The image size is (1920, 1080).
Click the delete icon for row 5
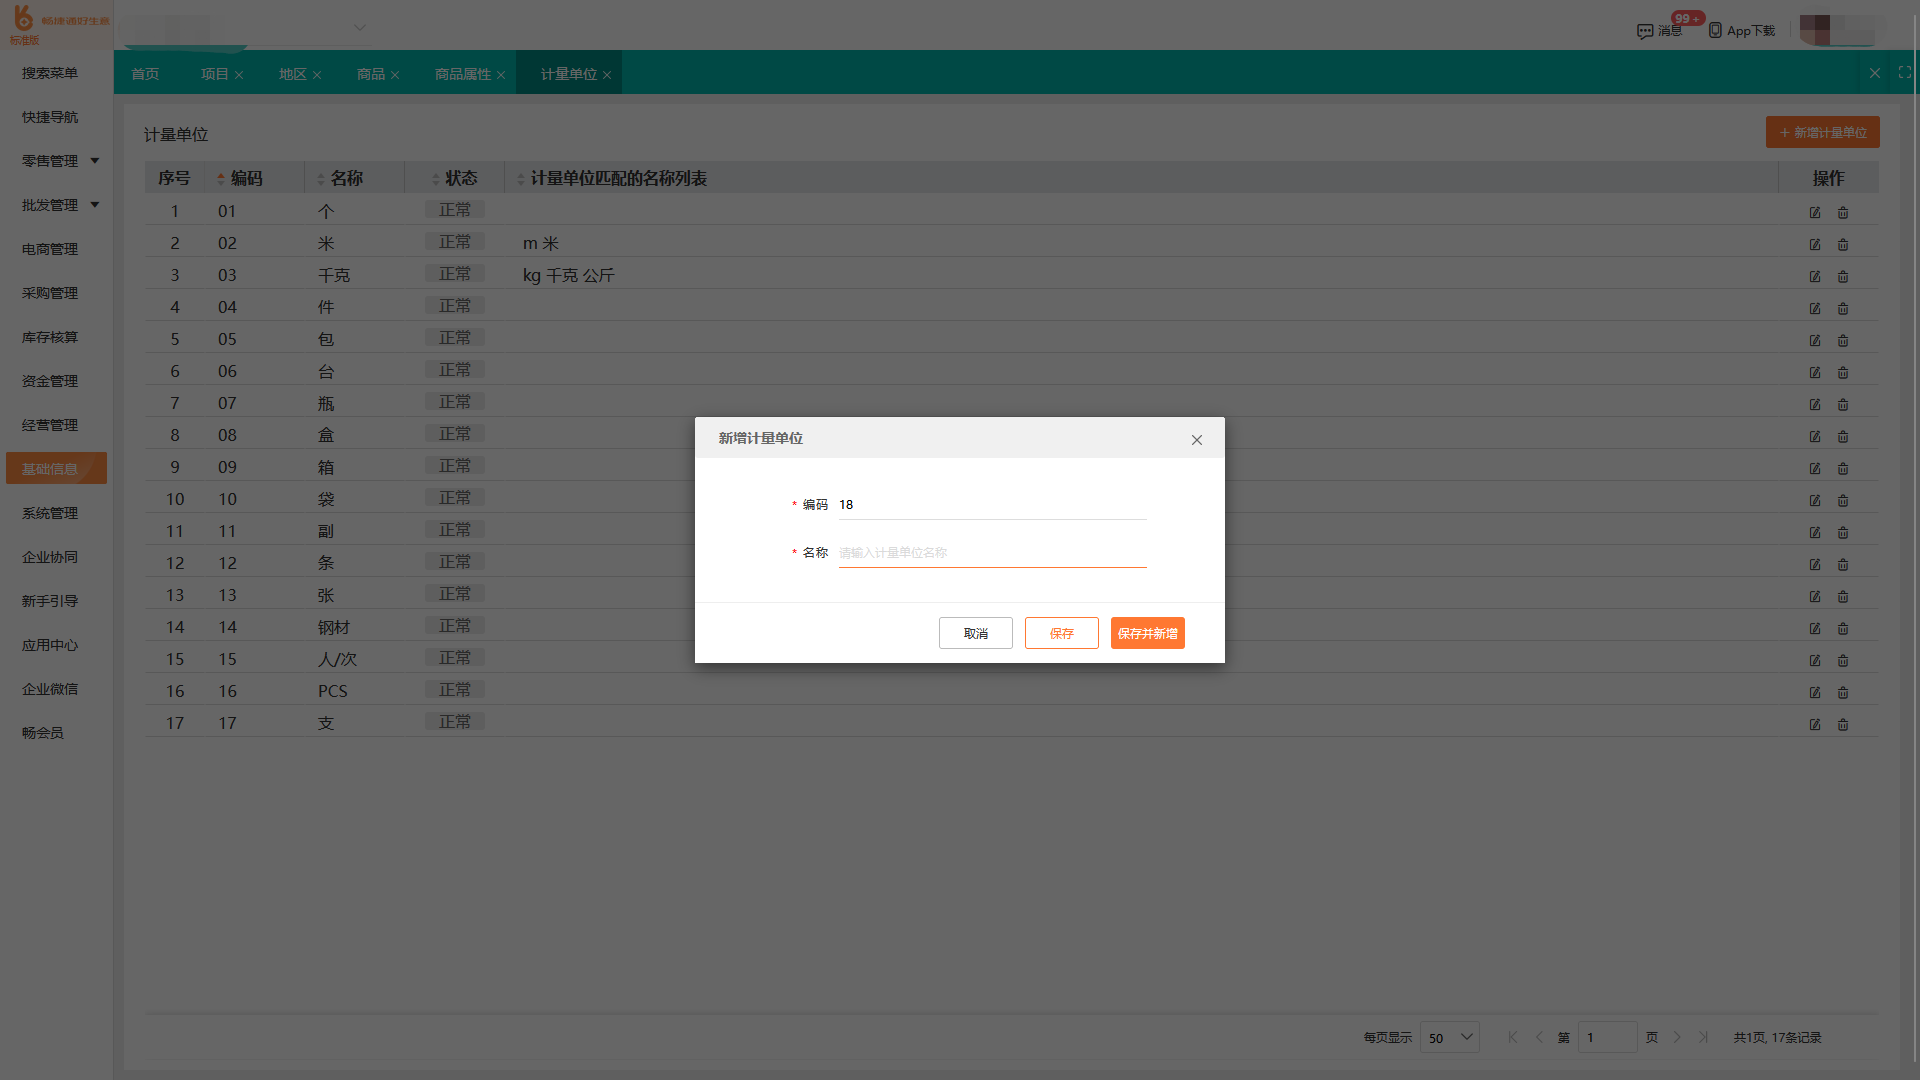1844,340
